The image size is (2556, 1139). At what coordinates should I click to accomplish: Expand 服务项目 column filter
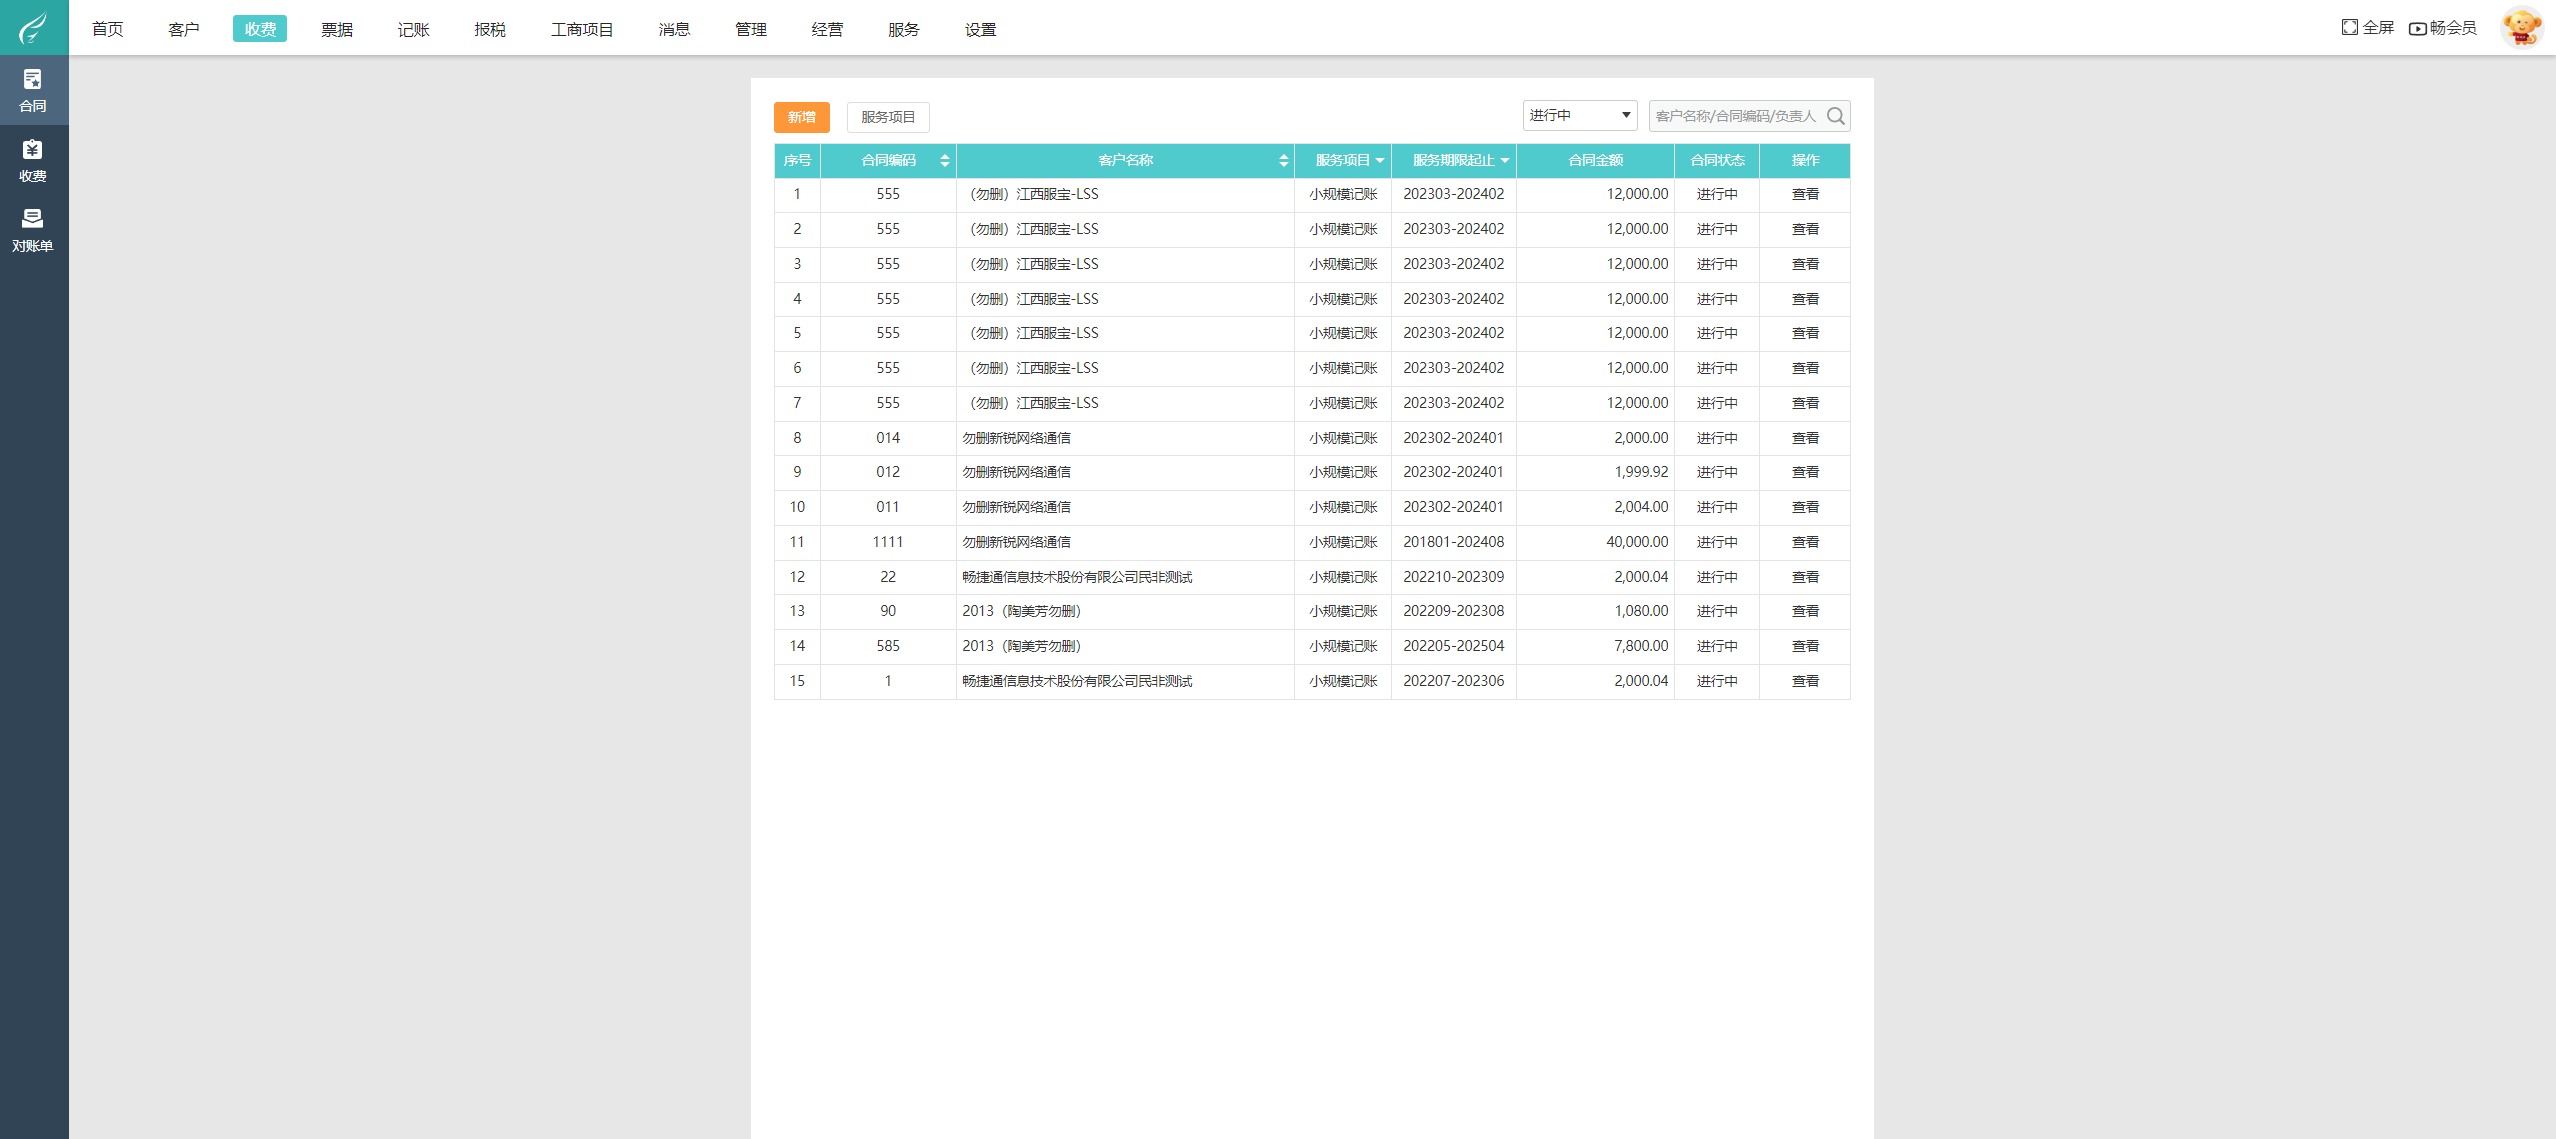tap(1379, 160)
